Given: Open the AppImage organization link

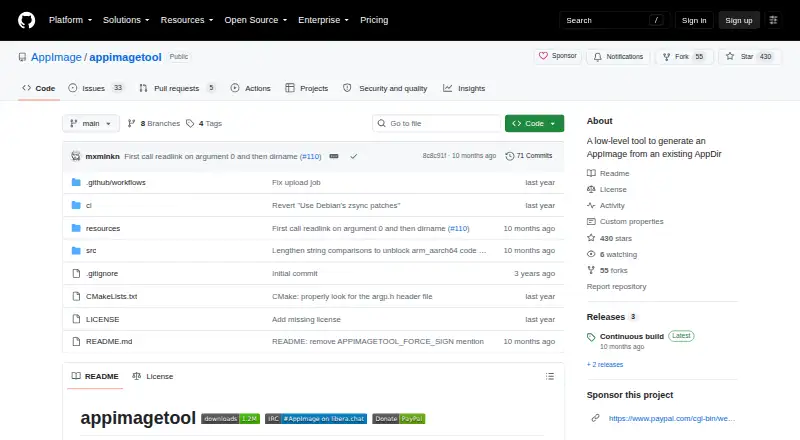Looking at the screenshot, I should click(x=56, y=57).
